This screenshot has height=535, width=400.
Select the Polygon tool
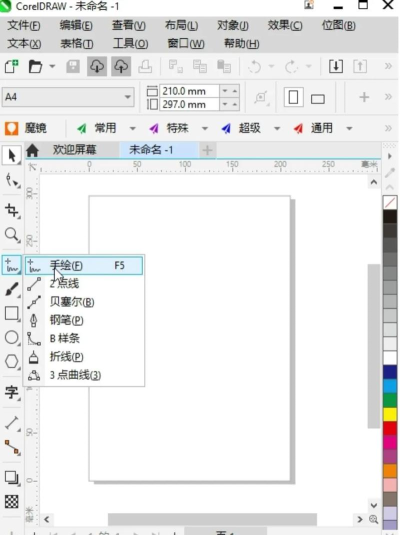[x=12, y=361]
